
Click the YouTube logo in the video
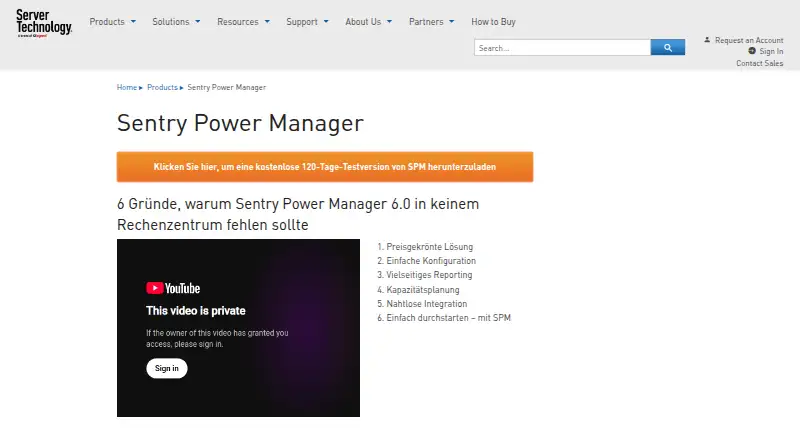coord(173,288)
